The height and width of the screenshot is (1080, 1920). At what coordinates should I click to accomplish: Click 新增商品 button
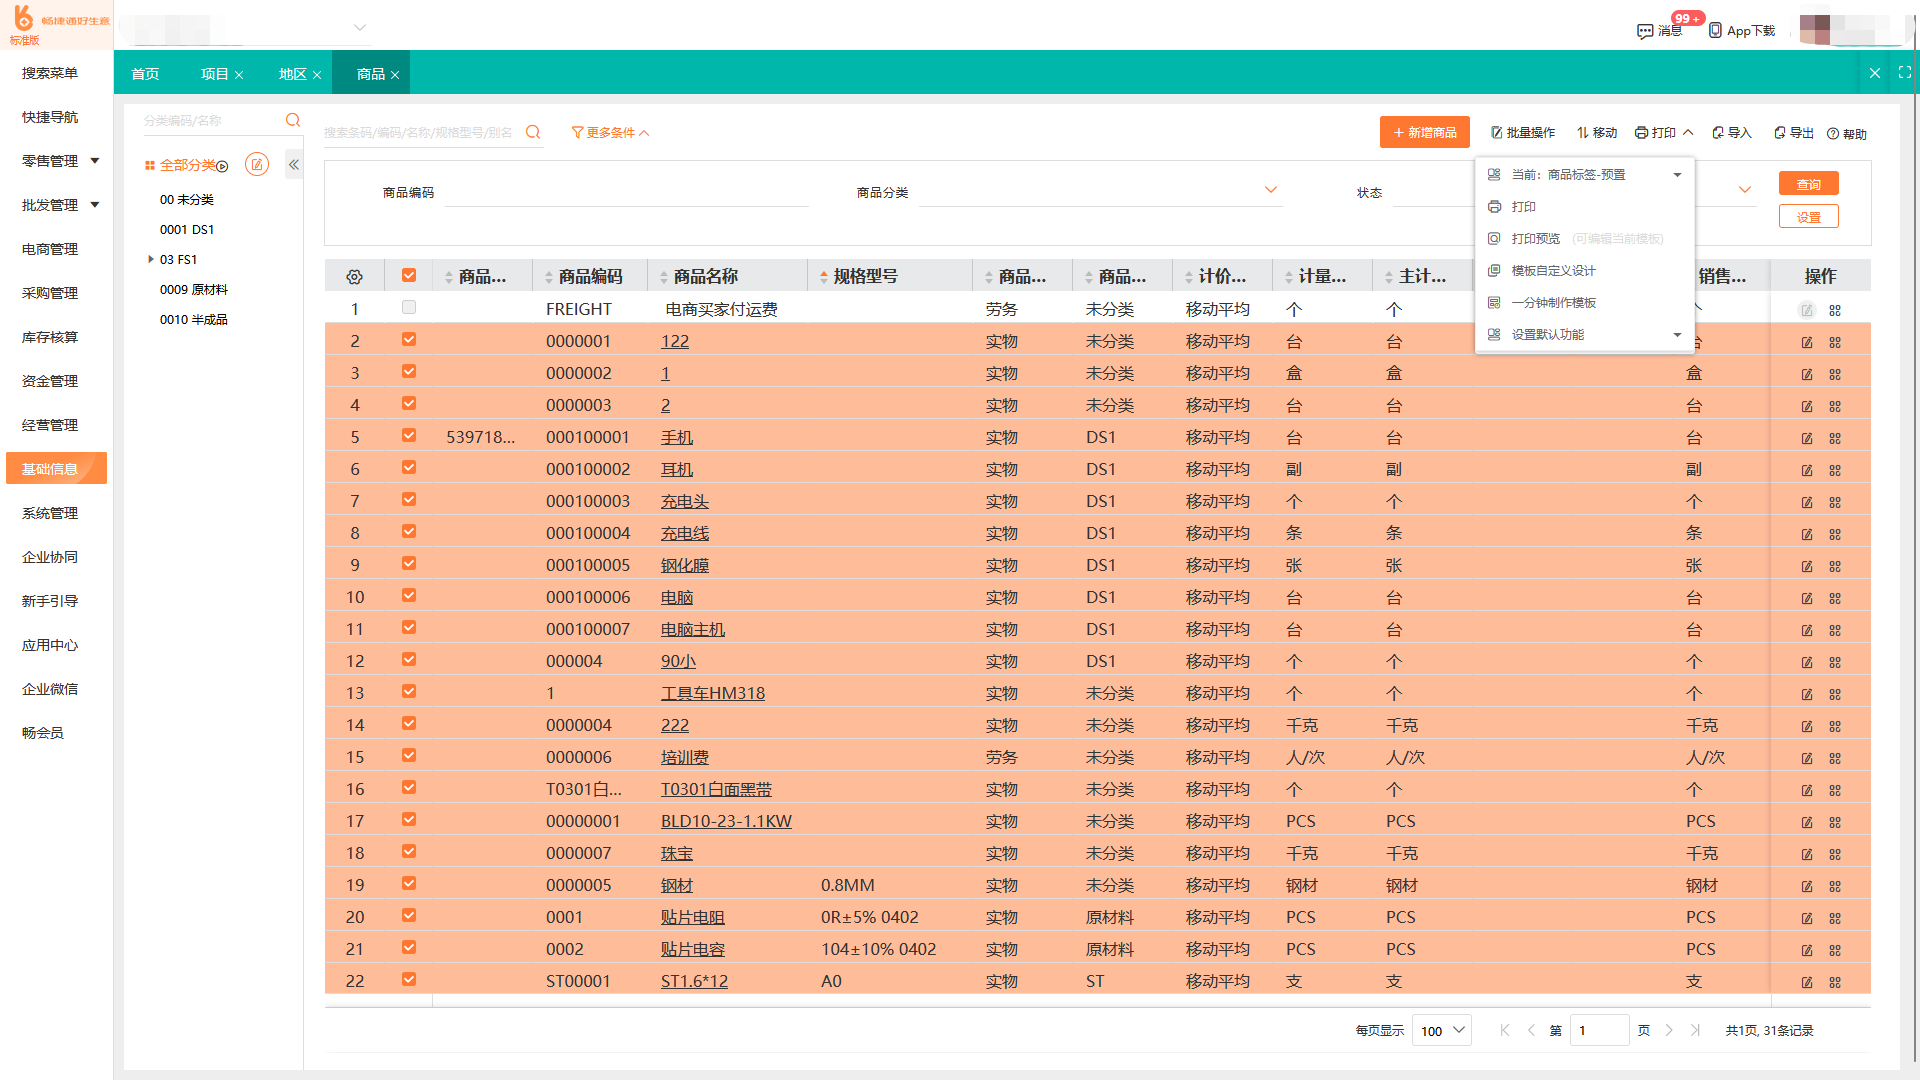click(1422, 132)
